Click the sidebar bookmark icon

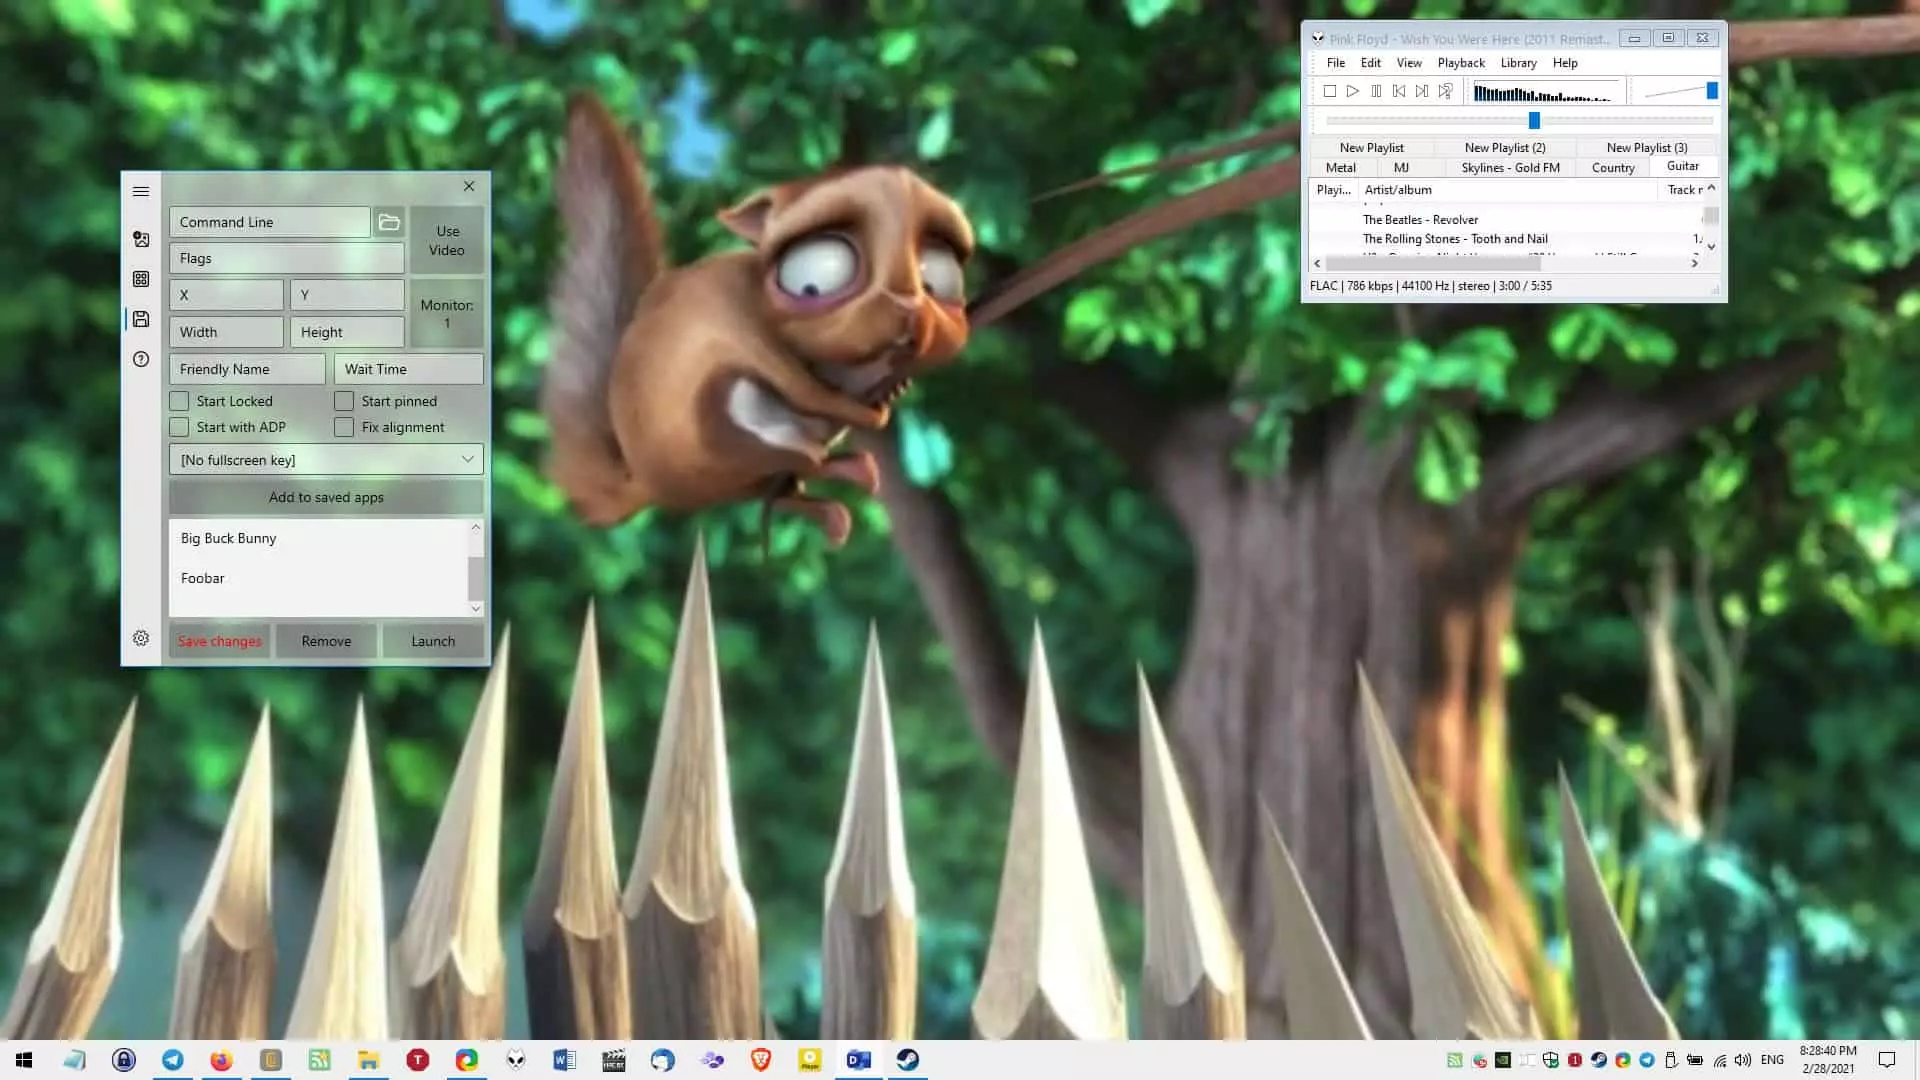pos(141,319)
